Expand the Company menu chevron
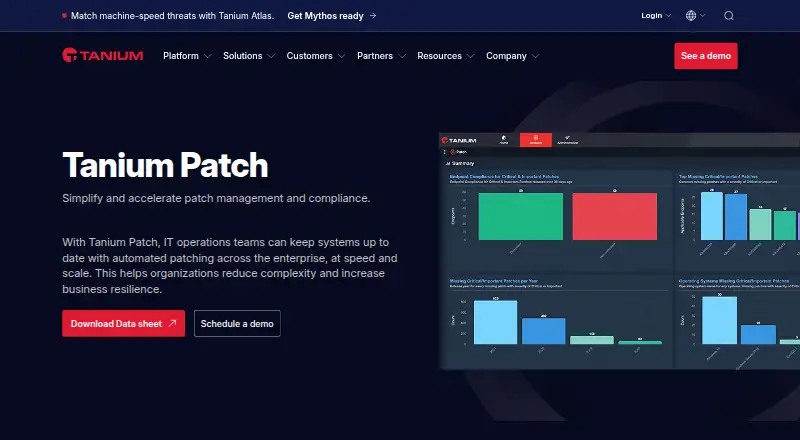The image size is (800, 440). click(x=535, y=56)
